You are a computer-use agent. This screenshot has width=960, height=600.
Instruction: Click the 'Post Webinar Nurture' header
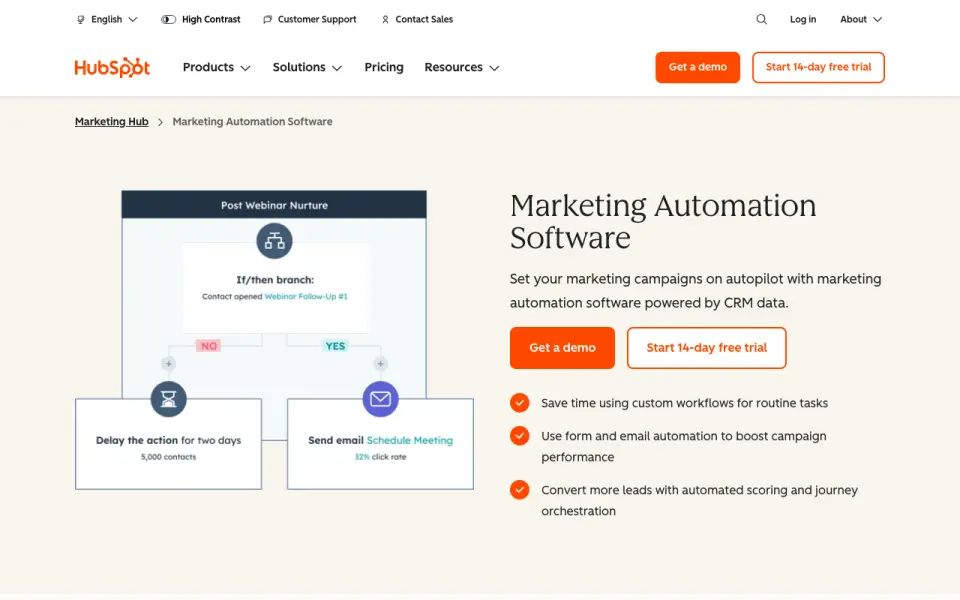(x=274, y=205)
